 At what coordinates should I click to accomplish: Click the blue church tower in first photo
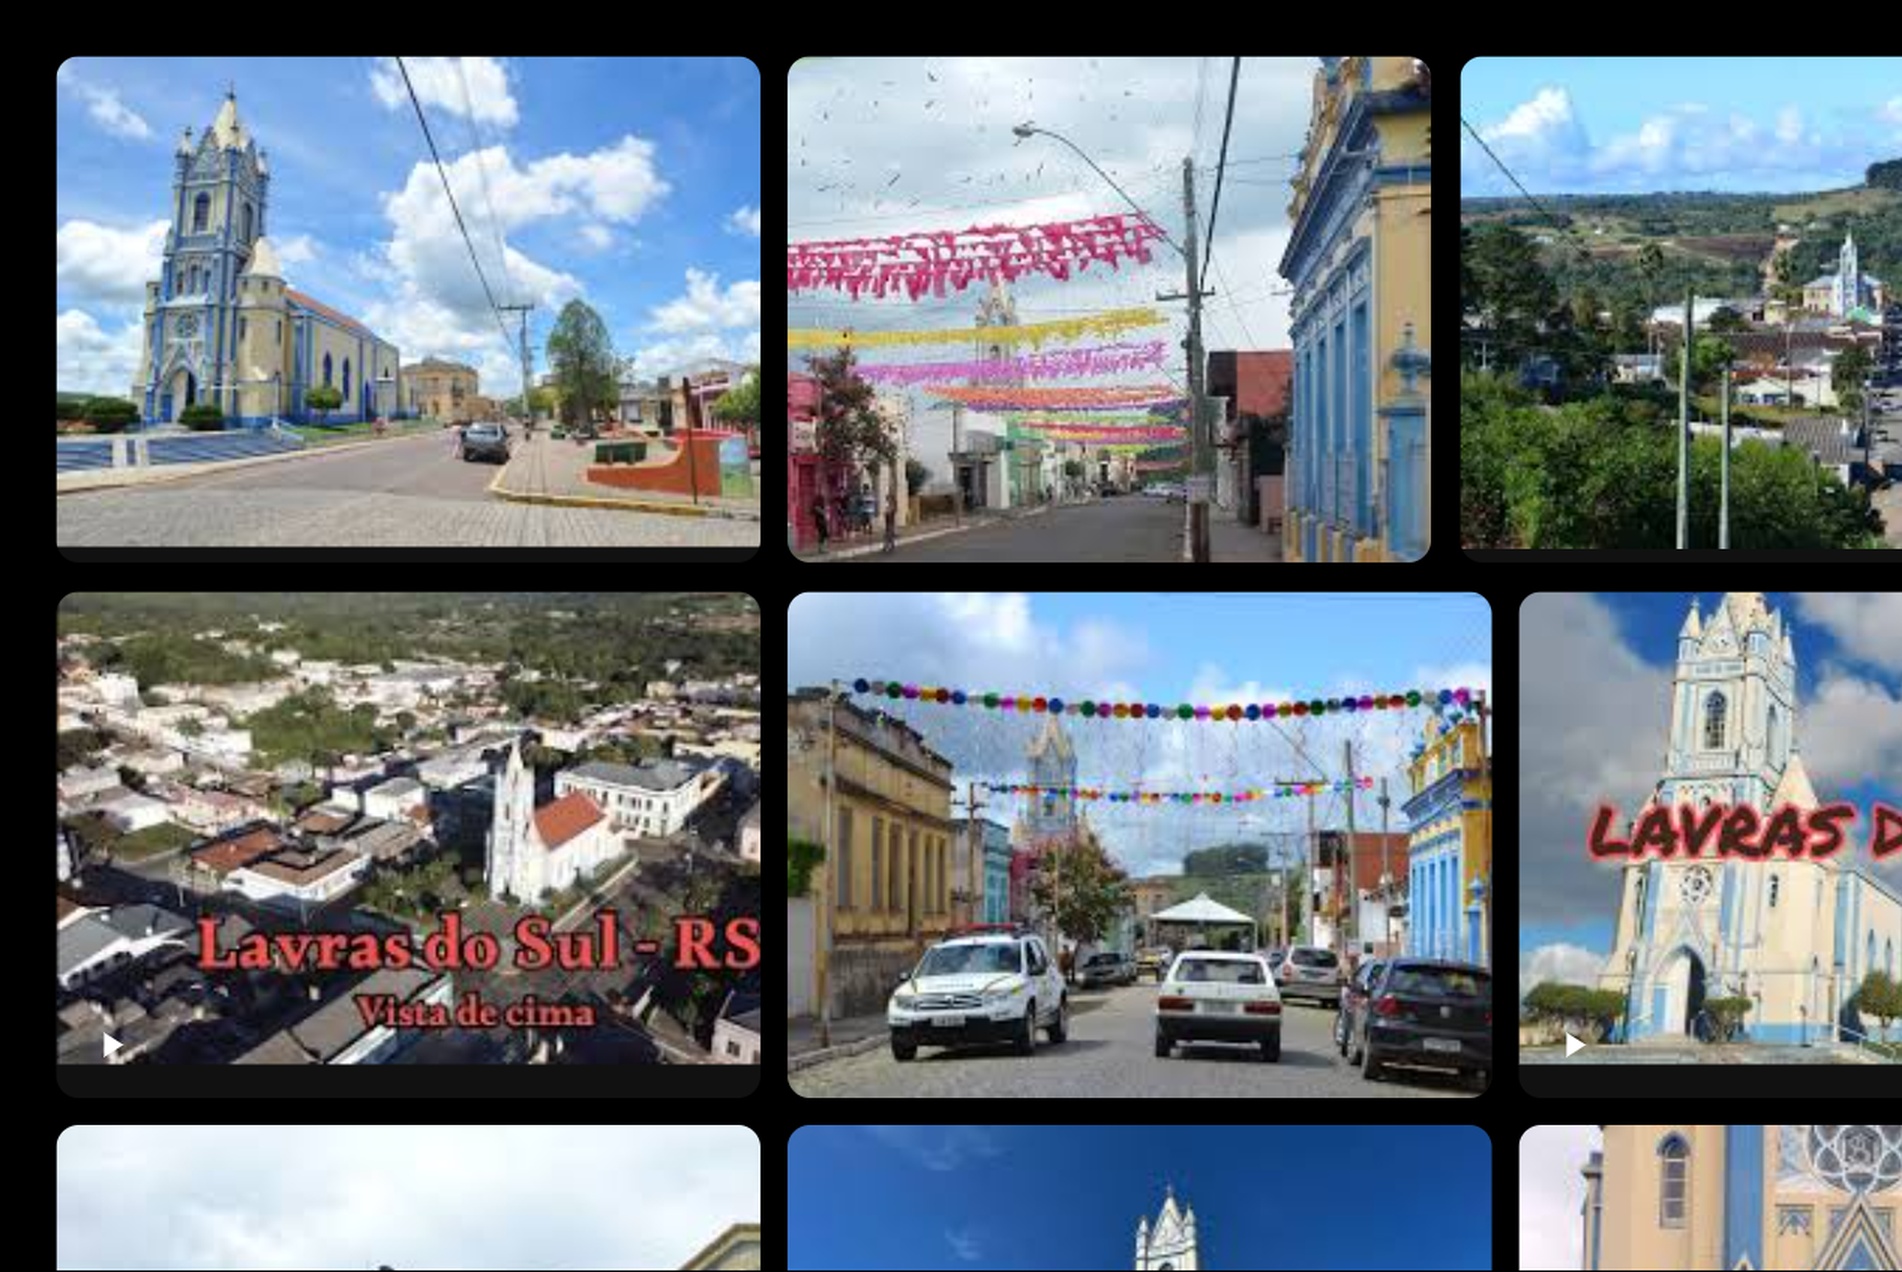218,220
